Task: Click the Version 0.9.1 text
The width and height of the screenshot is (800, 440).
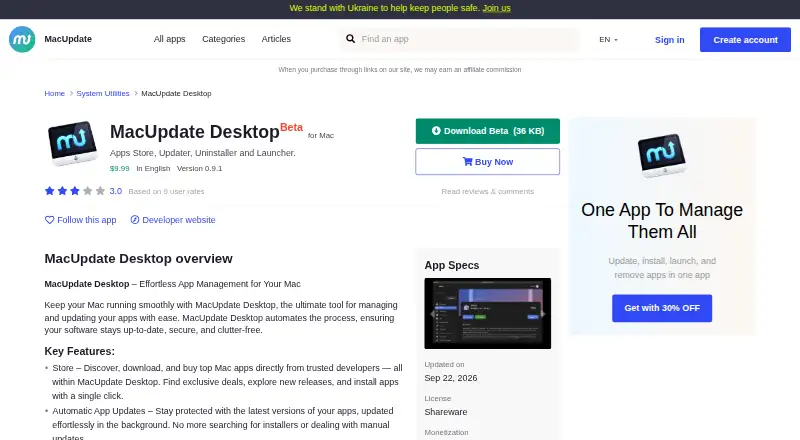Action: (199, 168)
